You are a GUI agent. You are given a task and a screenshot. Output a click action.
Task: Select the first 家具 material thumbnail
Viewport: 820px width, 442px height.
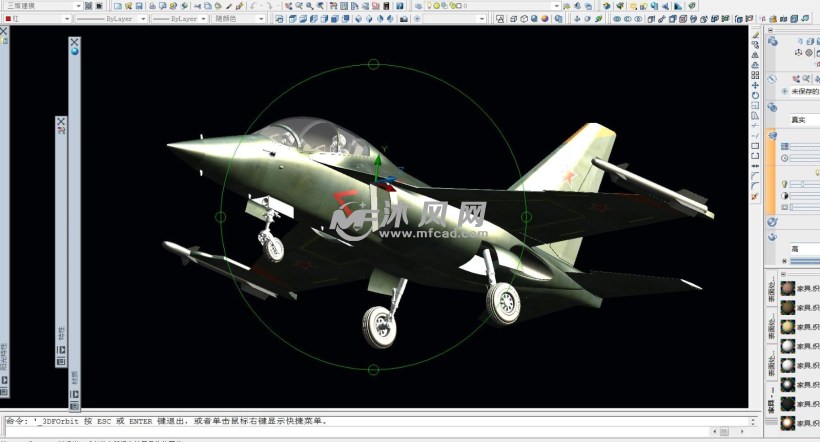[x=787, y=288]
